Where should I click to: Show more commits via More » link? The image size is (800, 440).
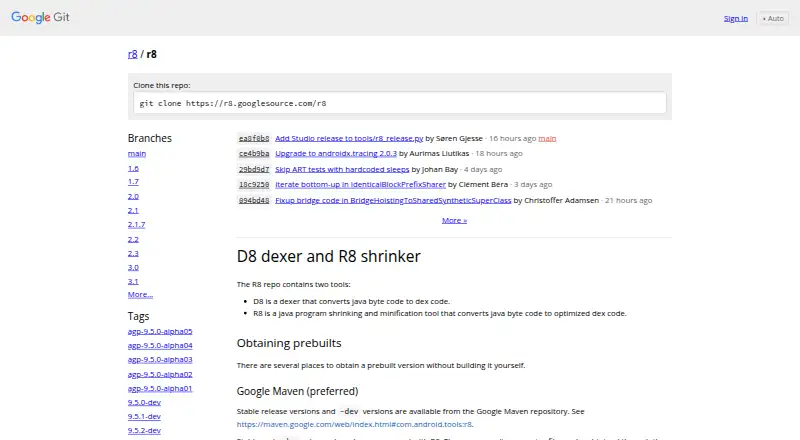pyautogui.click(x=454, y=221)
